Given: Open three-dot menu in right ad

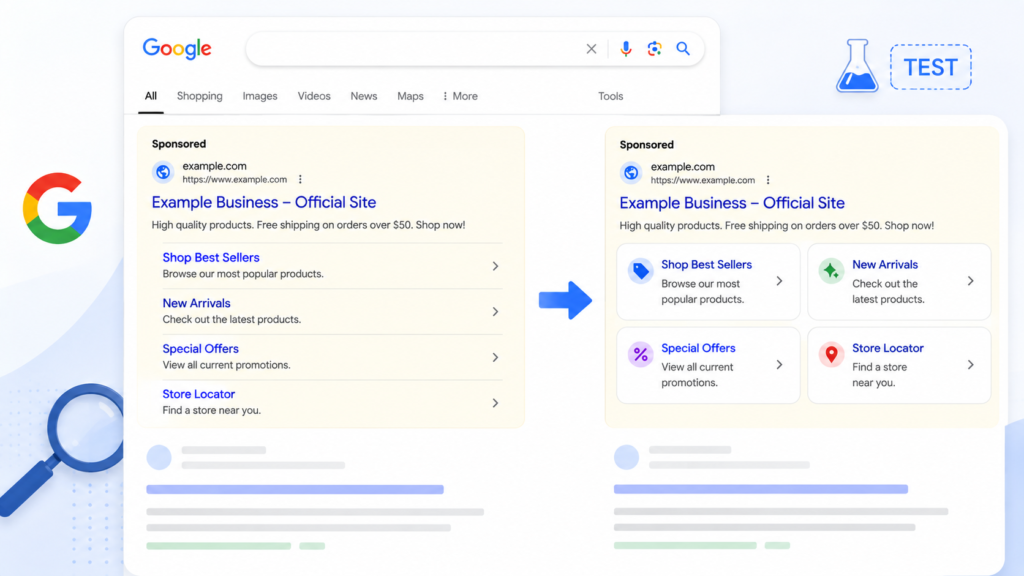Looking at the screenshot, I should [x=768, y=180].
